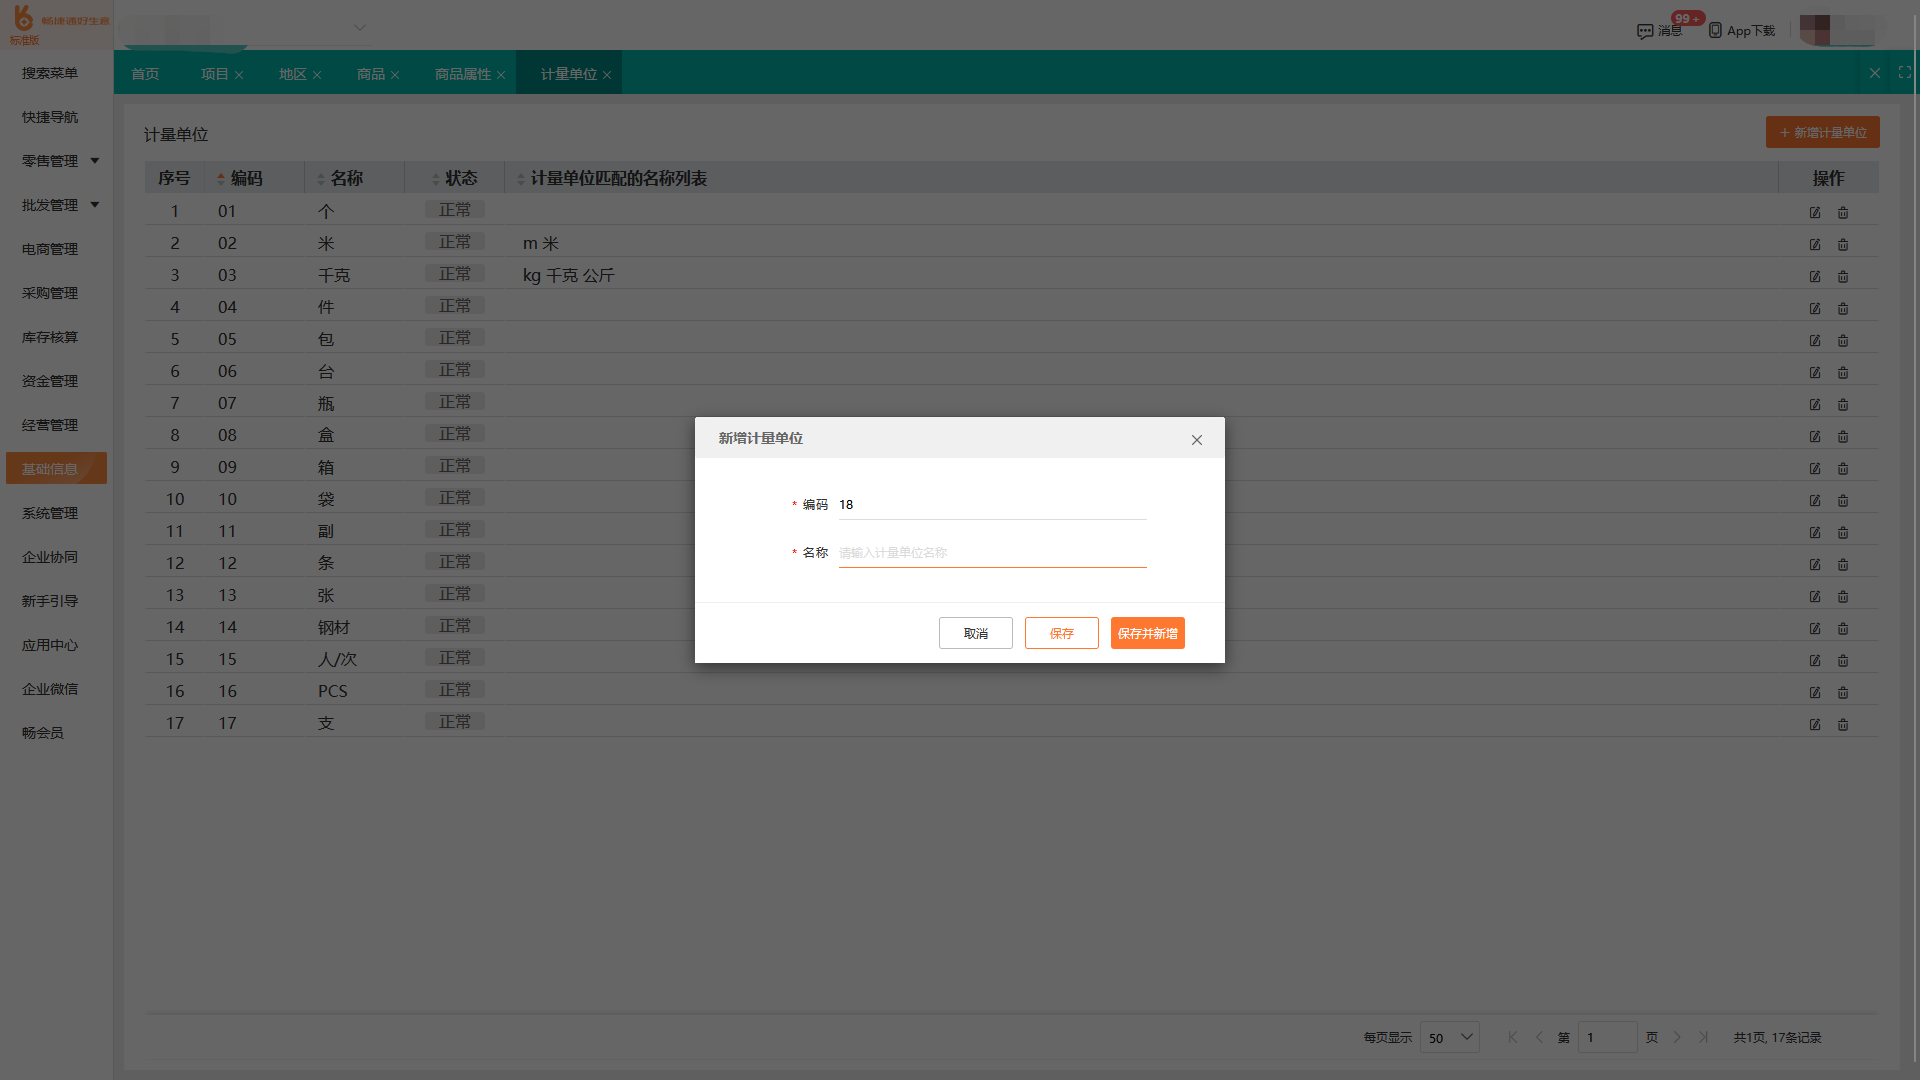Screen dimensions: 1920x1080
Task: Click the delete icon for row 11
Action: click(1844, 531)
